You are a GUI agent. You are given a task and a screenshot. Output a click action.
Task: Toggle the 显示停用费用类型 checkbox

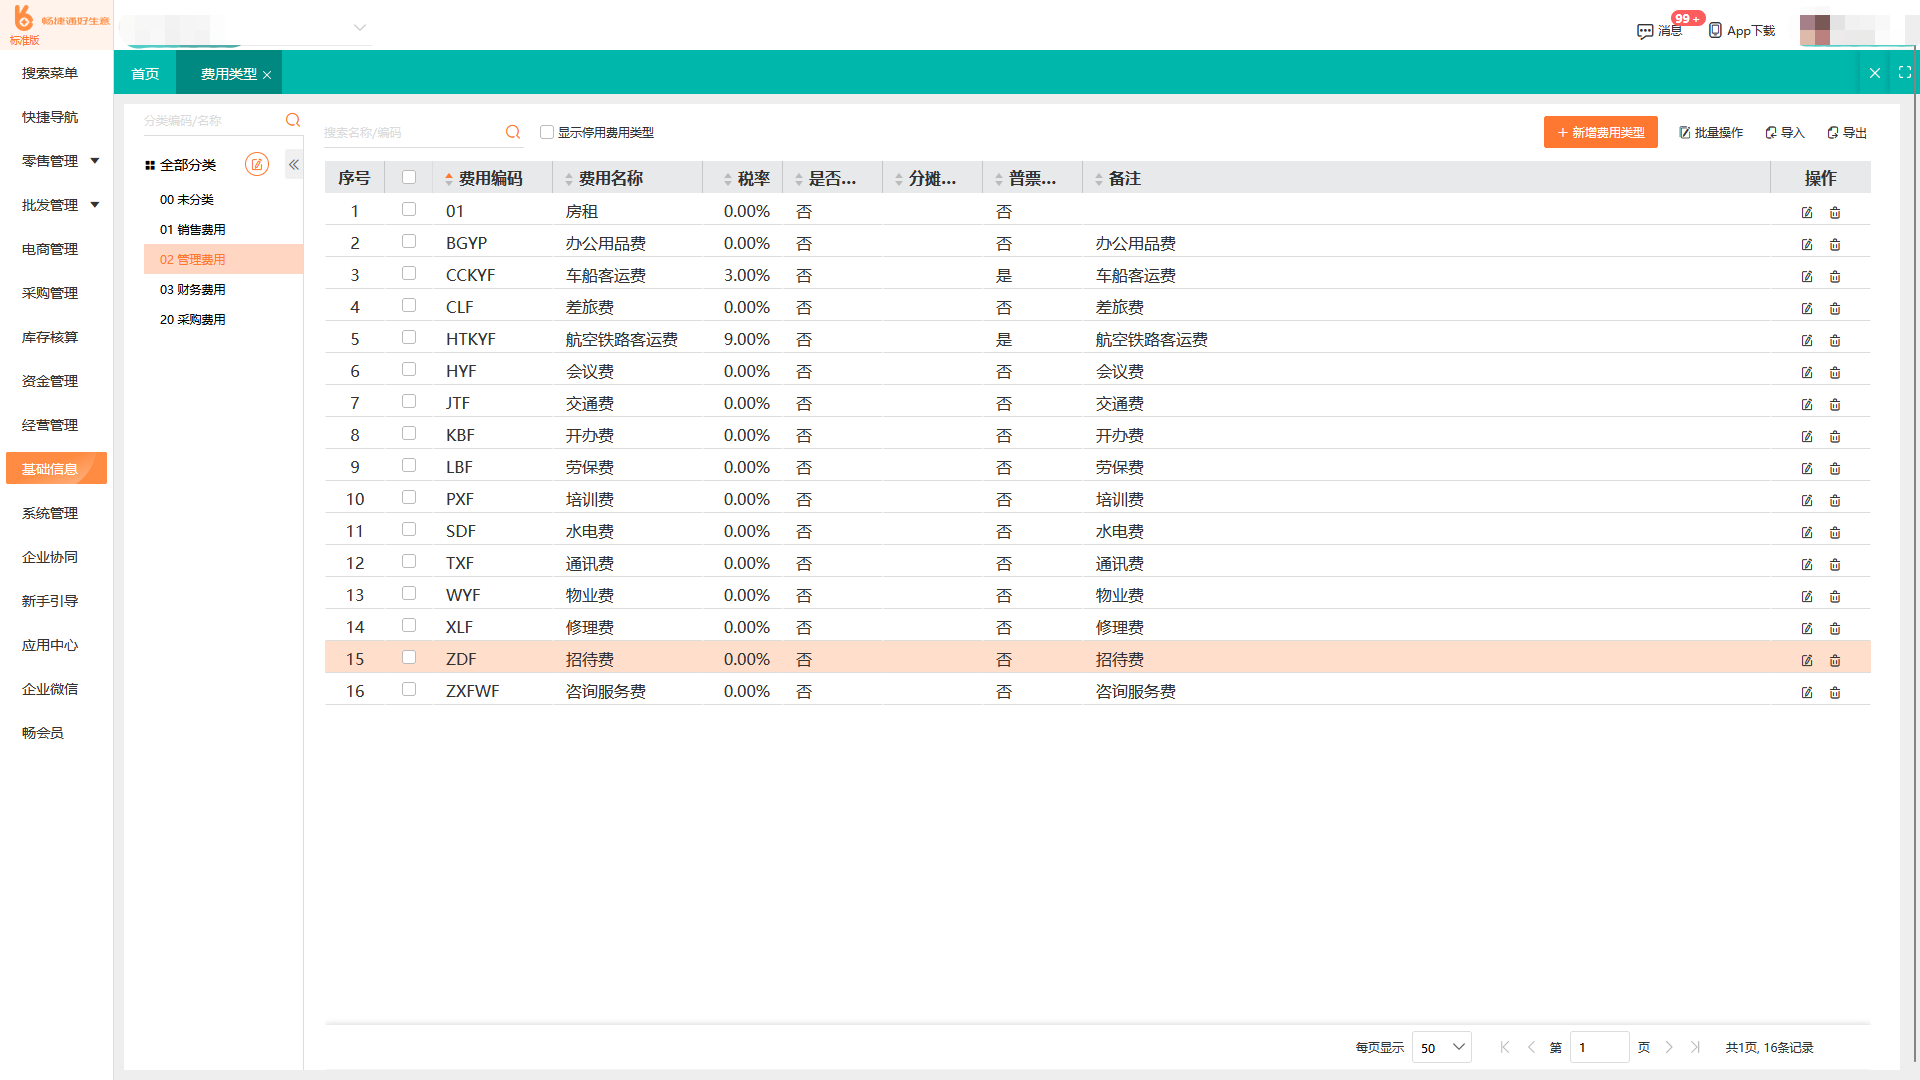546,129
